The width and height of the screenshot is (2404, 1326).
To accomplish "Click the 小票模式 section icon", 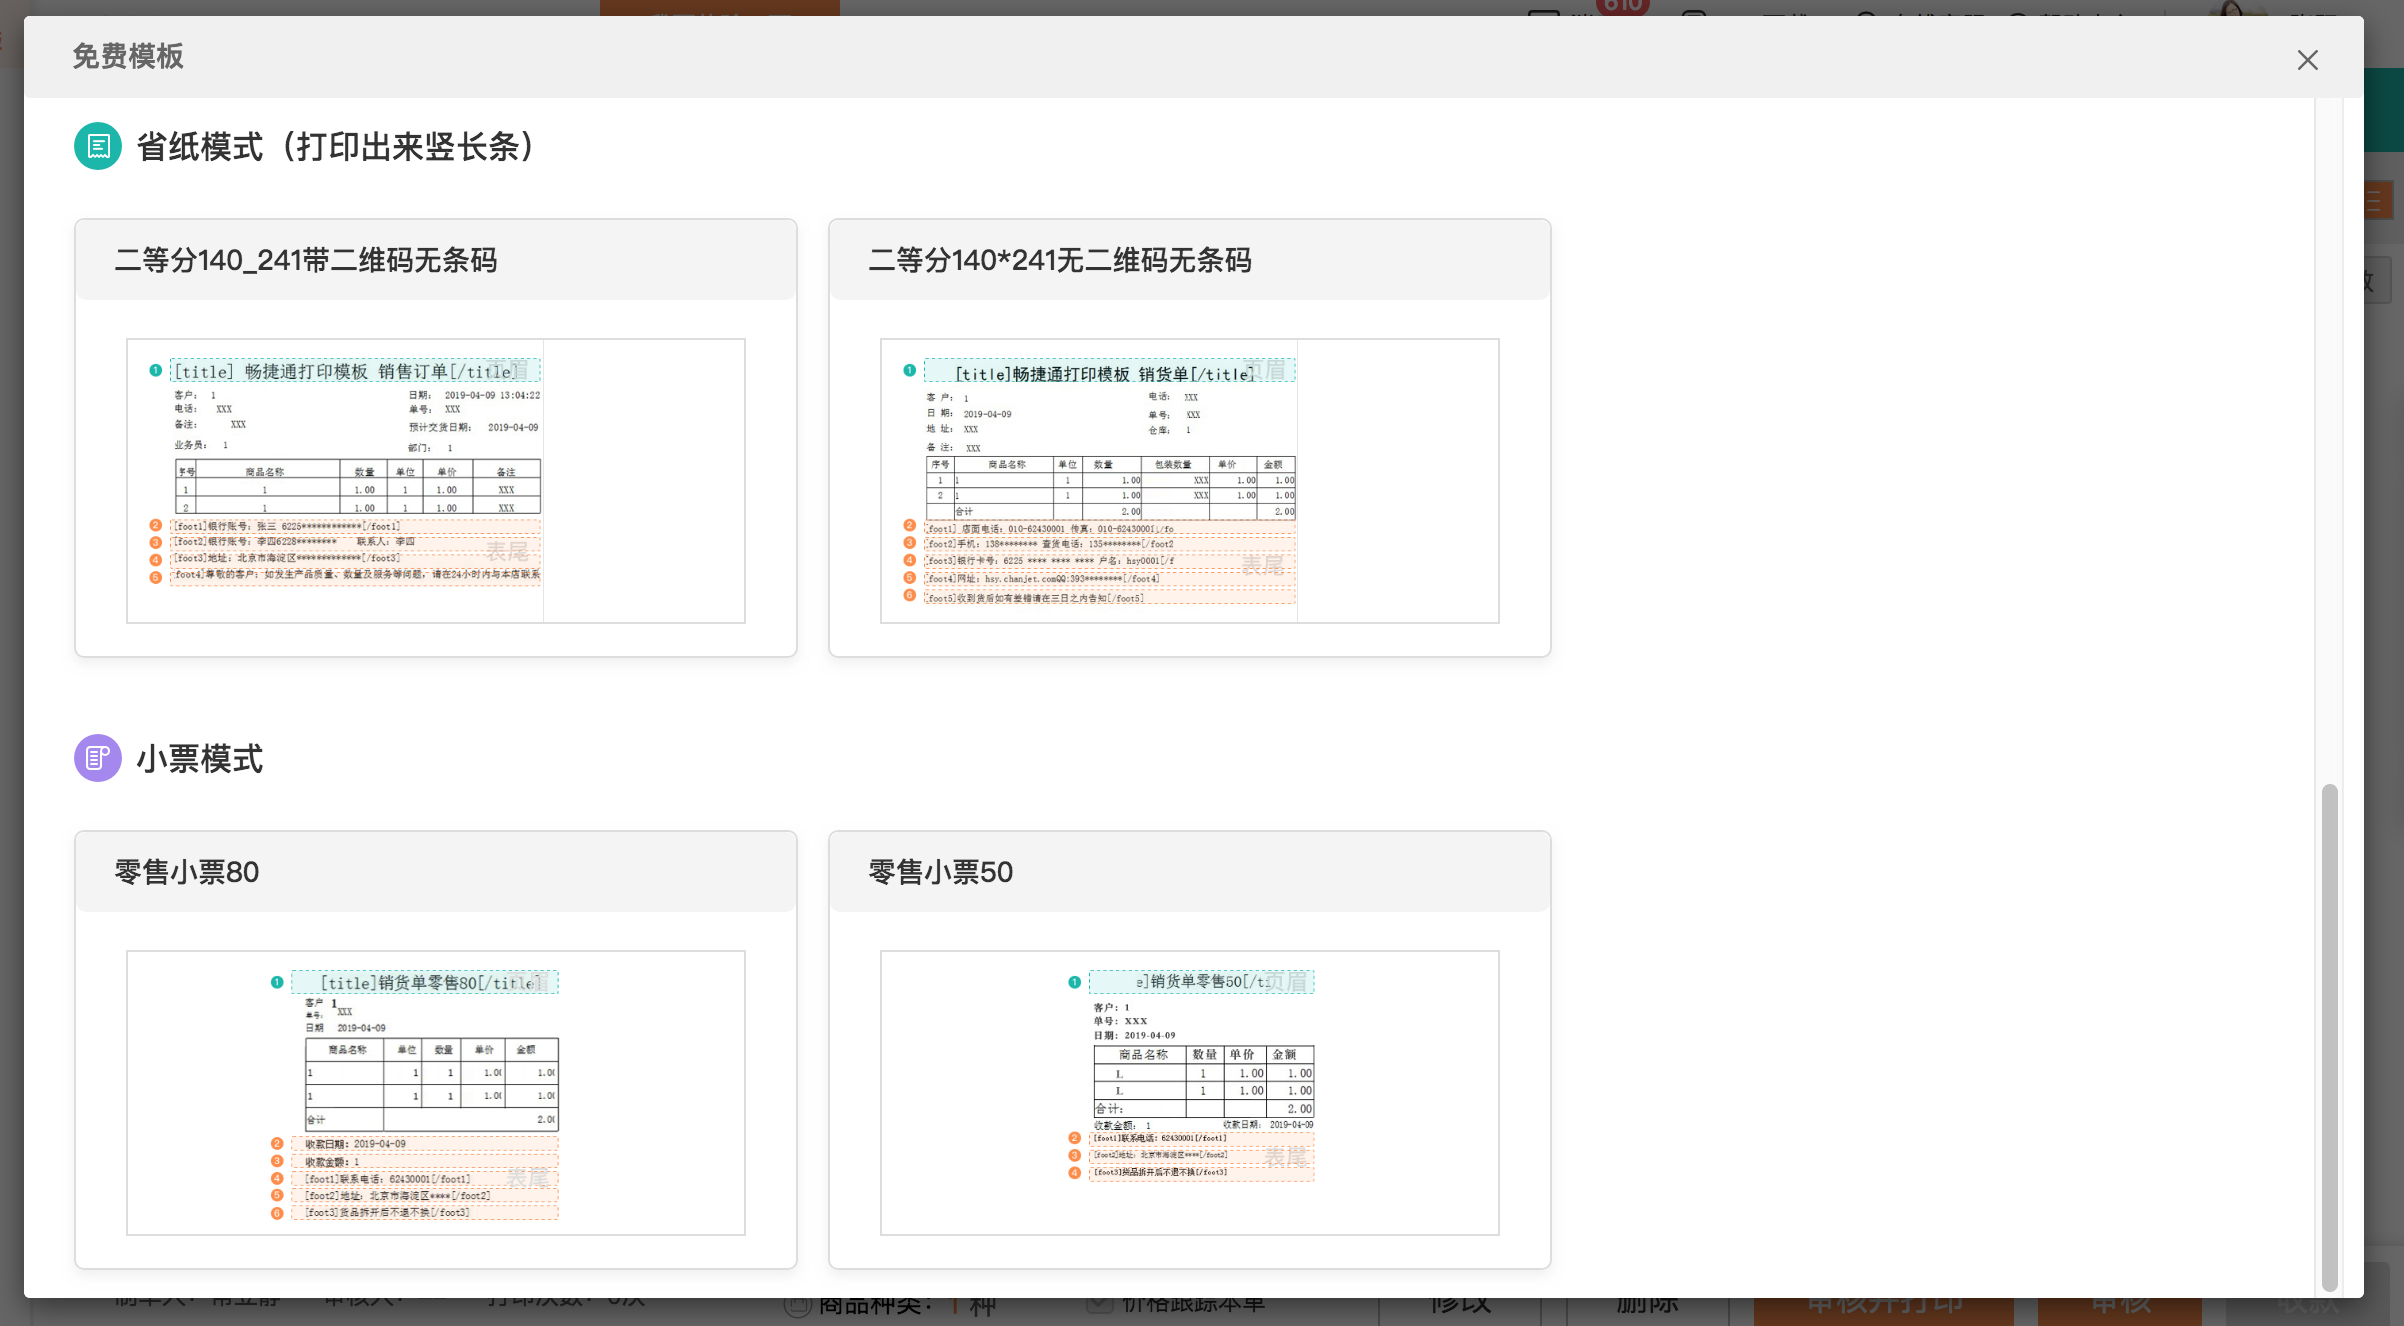I will tap(96, 758).
